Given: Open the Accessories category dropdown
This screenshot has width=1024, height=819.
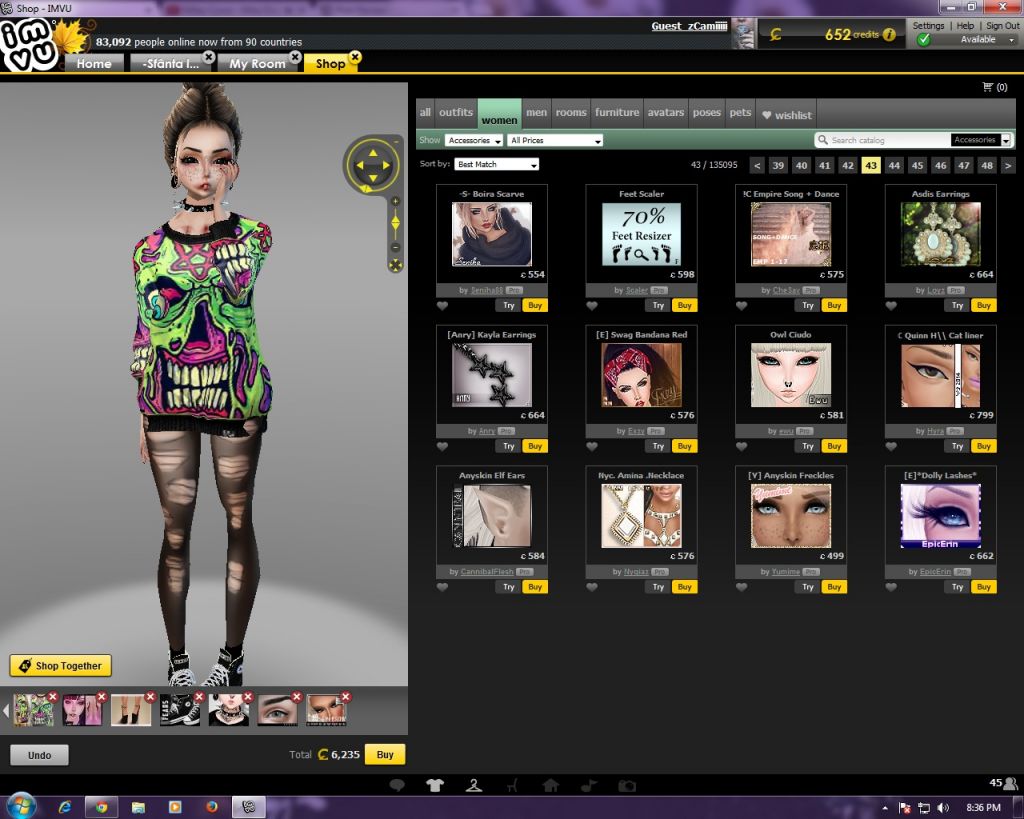Looking at the screenshot, I should point(474,141).
